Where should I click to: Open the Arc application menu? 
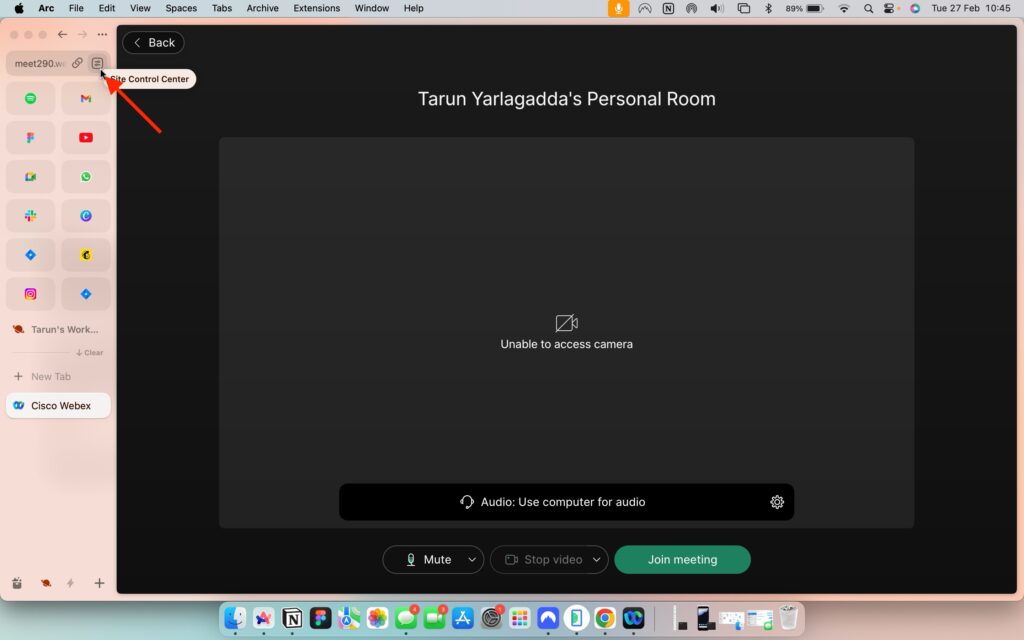pyautogui.click(x=46, y=8)
